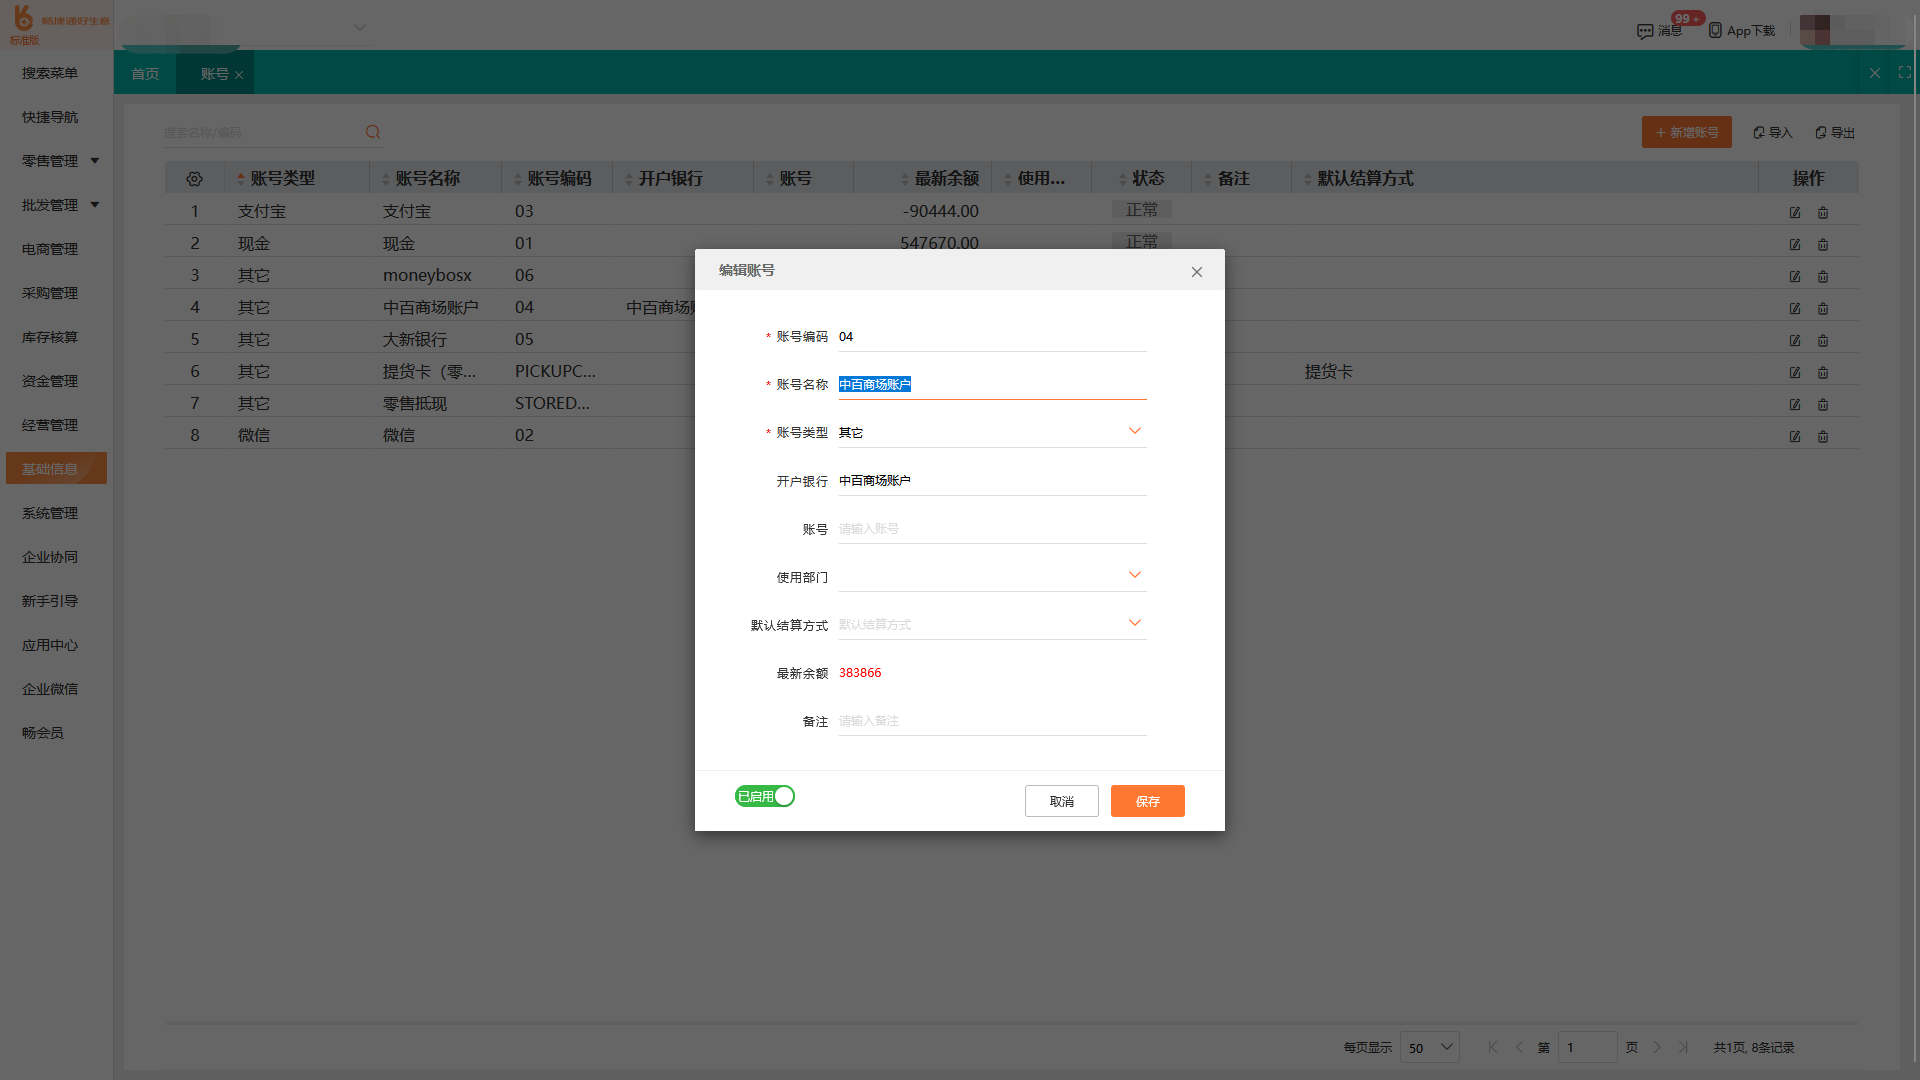Image resolution: width=1920 pixels, height=1080 pixels.
Task: Click the 账号名称 input field in dialog
Action: pos(990,384)
